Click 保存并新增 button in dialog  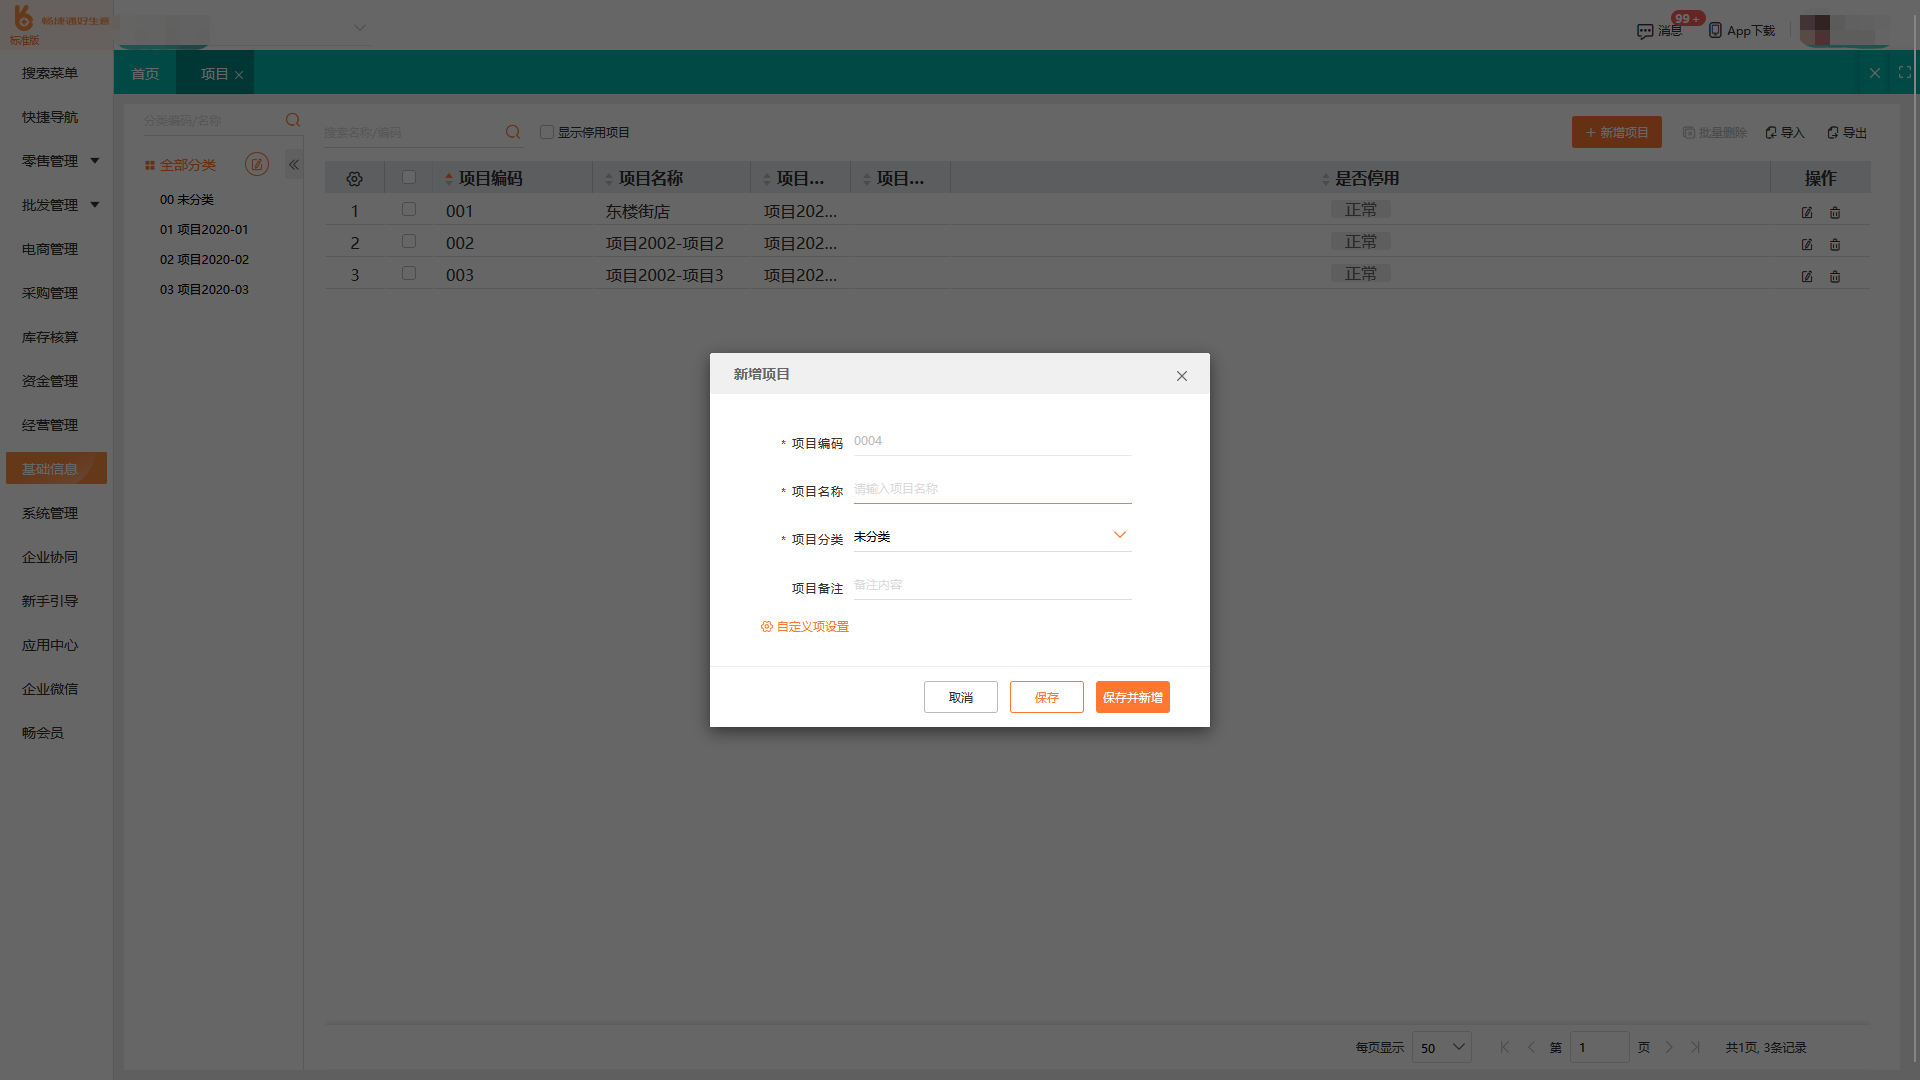point(1131,696)
